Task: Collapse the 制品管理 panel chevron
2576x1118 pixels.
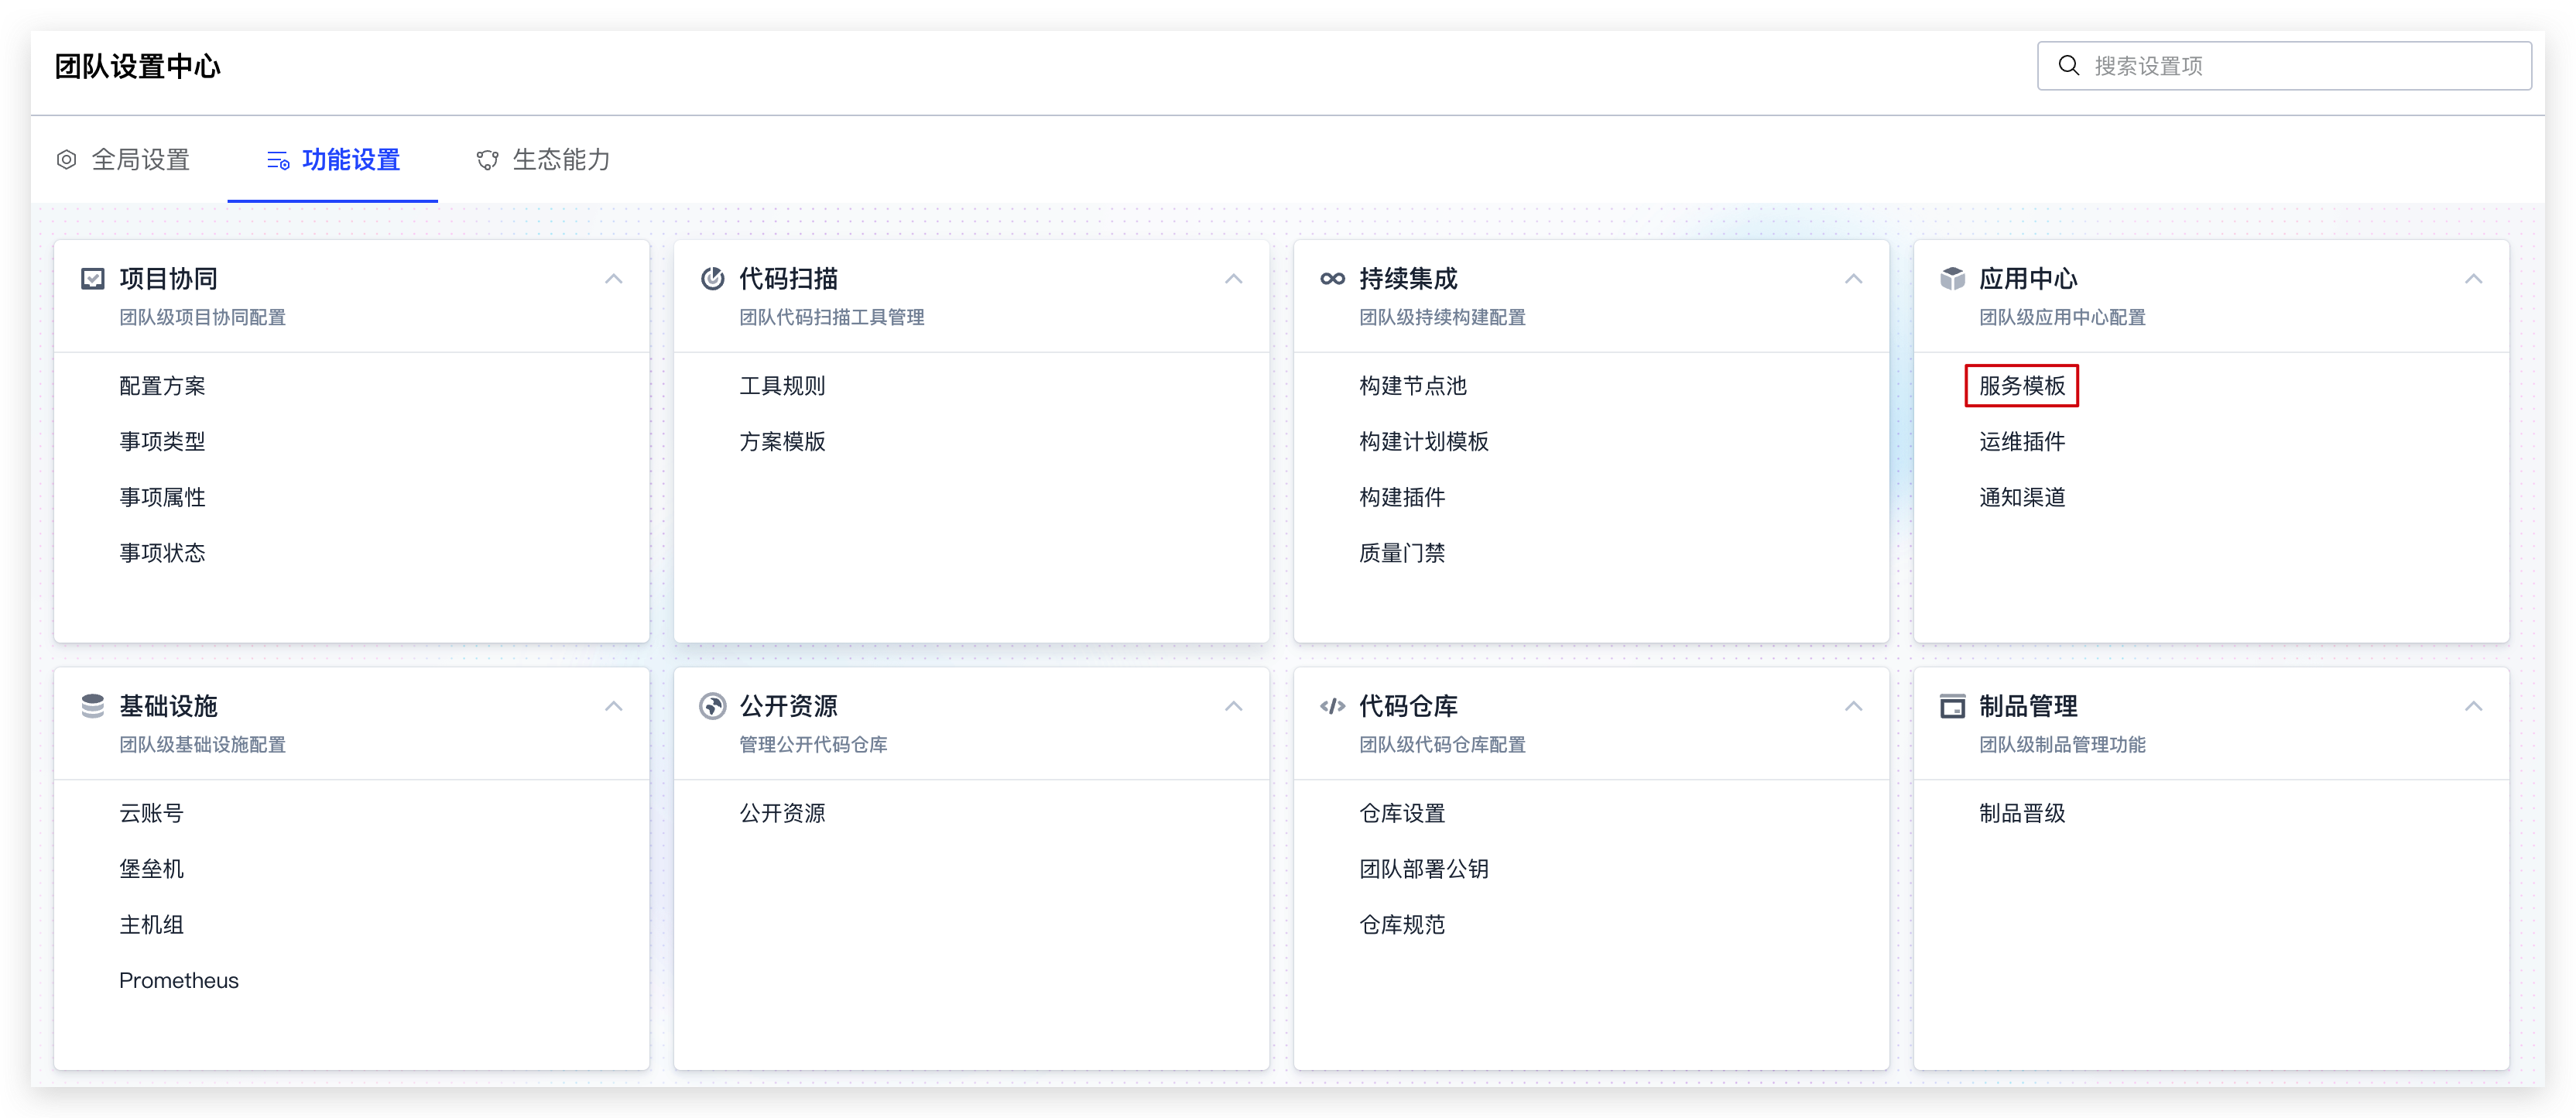Action: [2473, 706]
